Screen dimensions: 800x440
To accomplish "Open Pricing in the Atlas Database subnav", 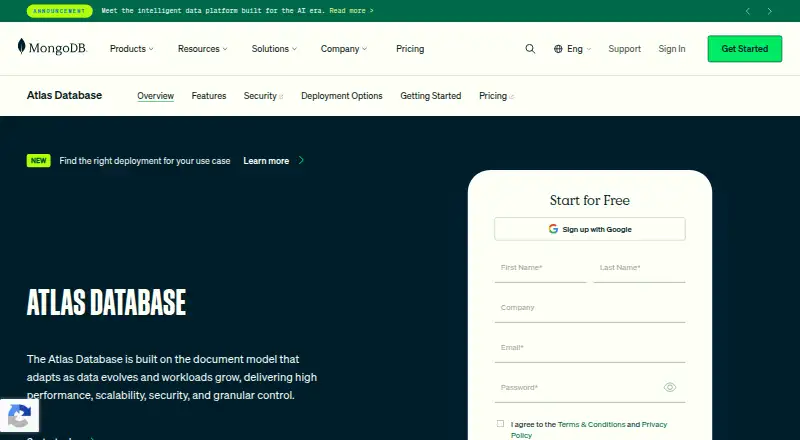I will pos(496,96).
